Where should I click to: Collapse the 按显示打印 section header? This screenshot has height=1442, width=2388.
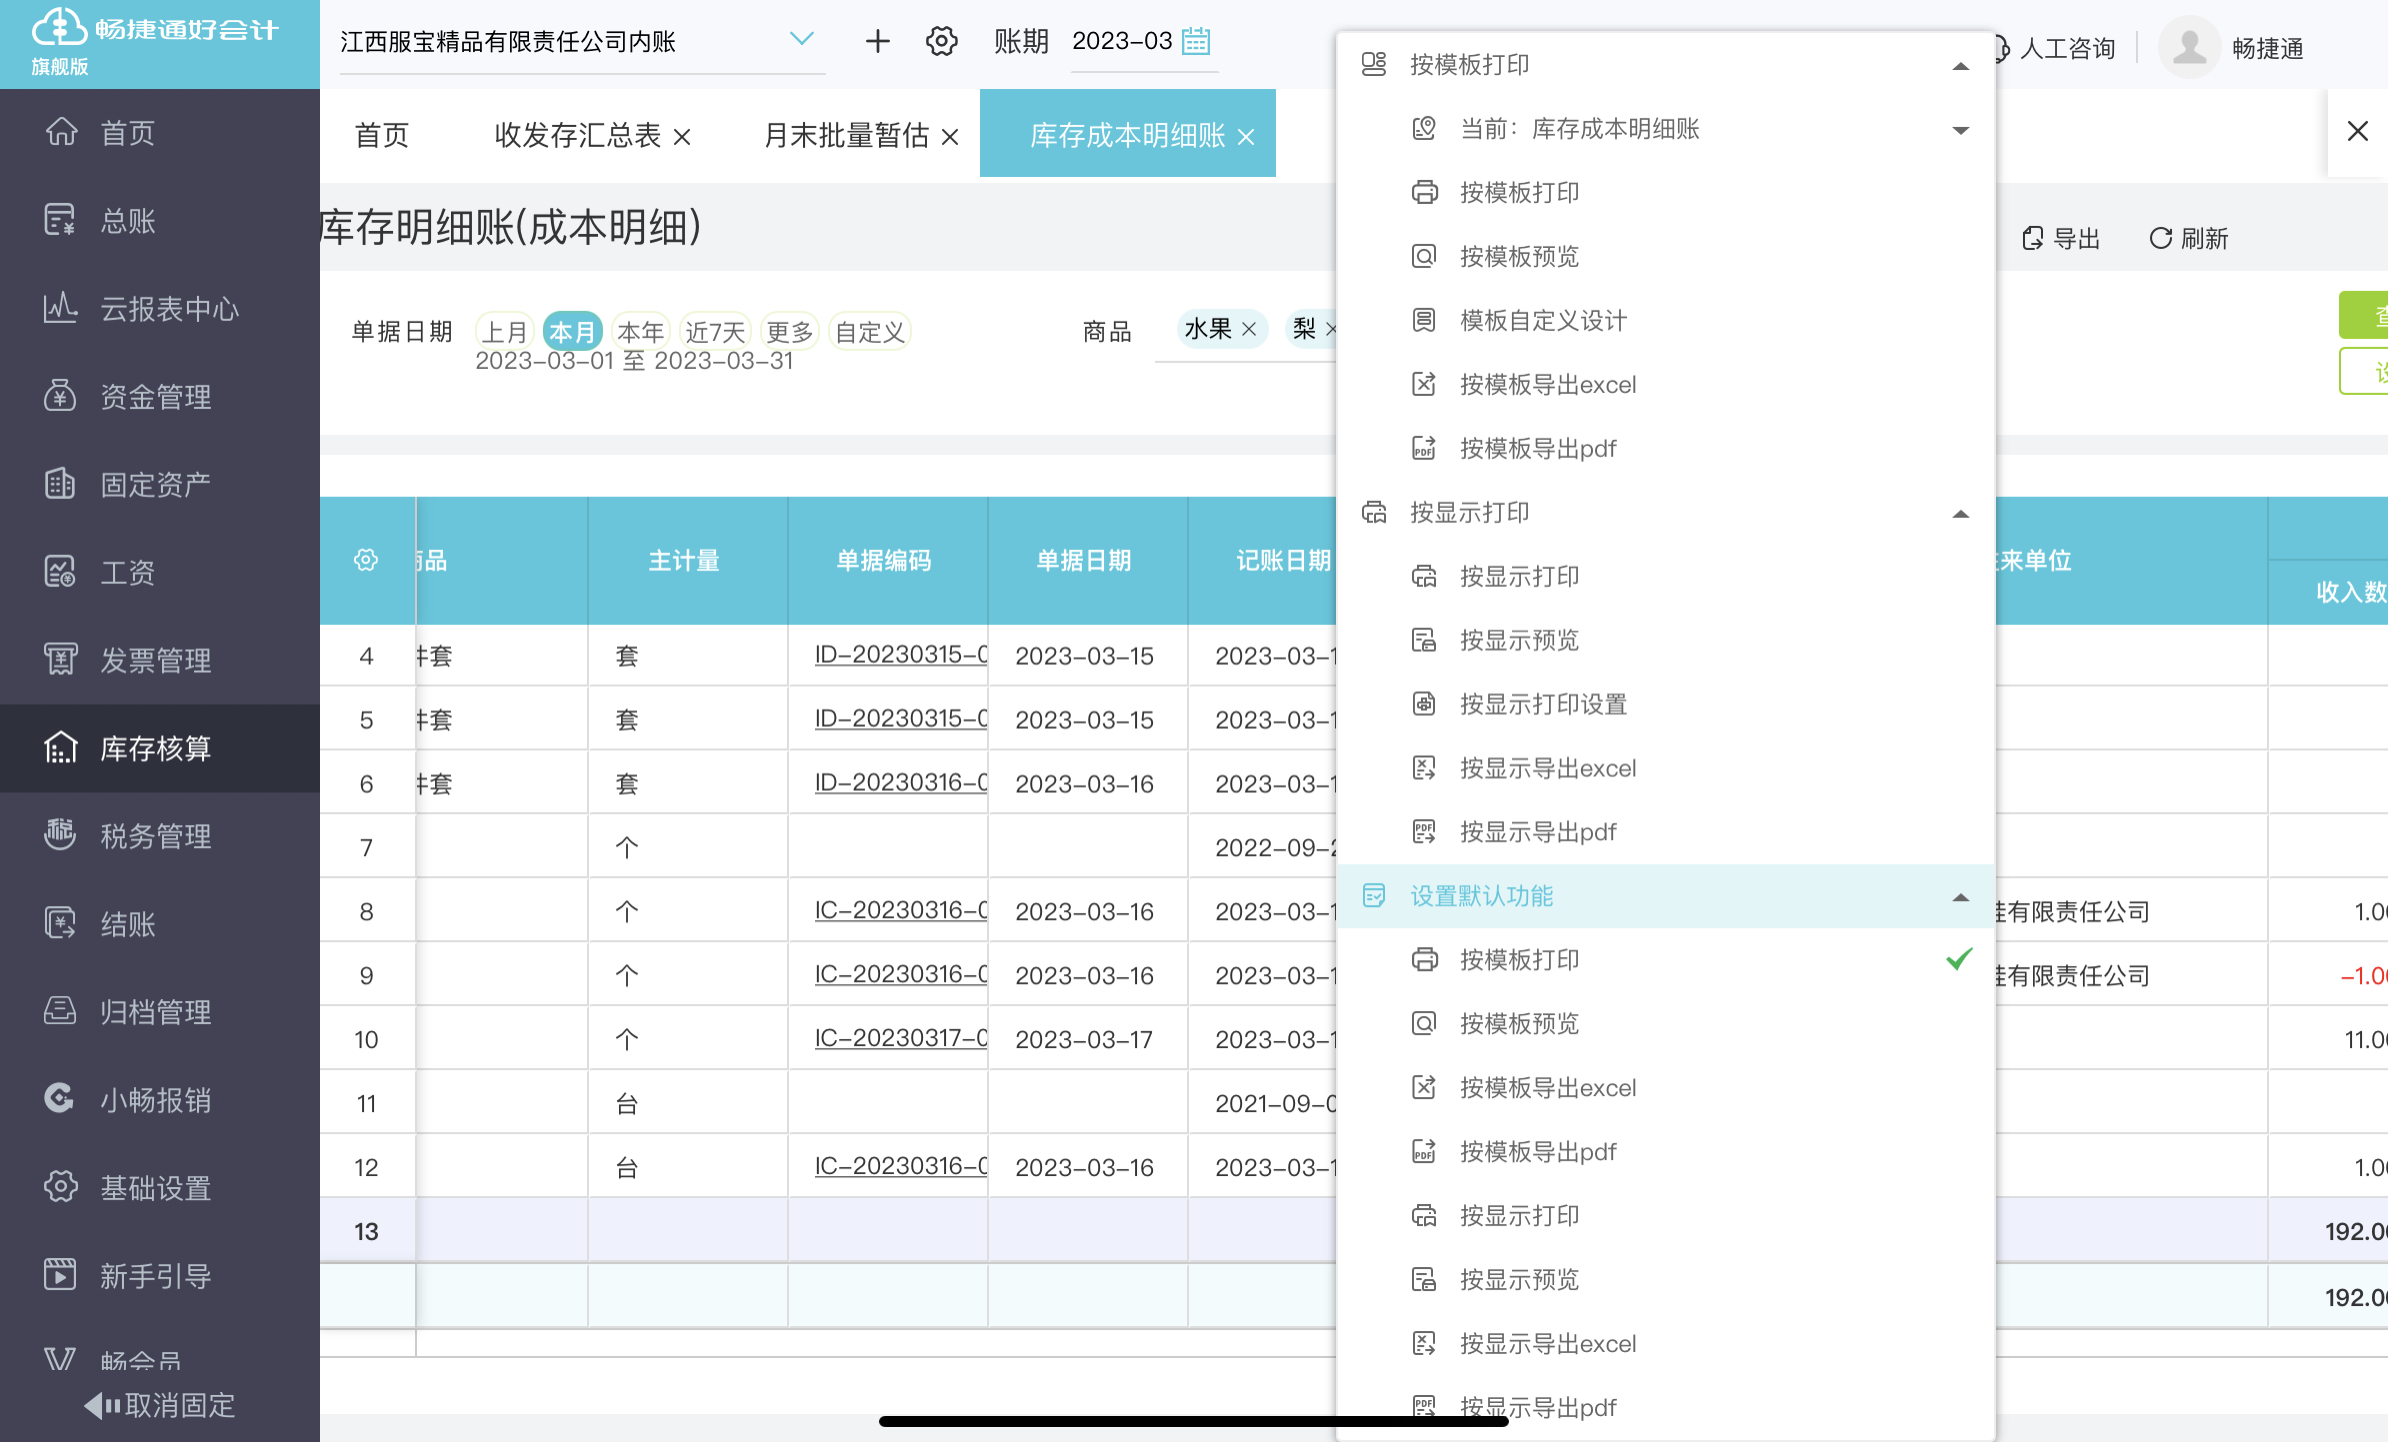[1958, 512]
